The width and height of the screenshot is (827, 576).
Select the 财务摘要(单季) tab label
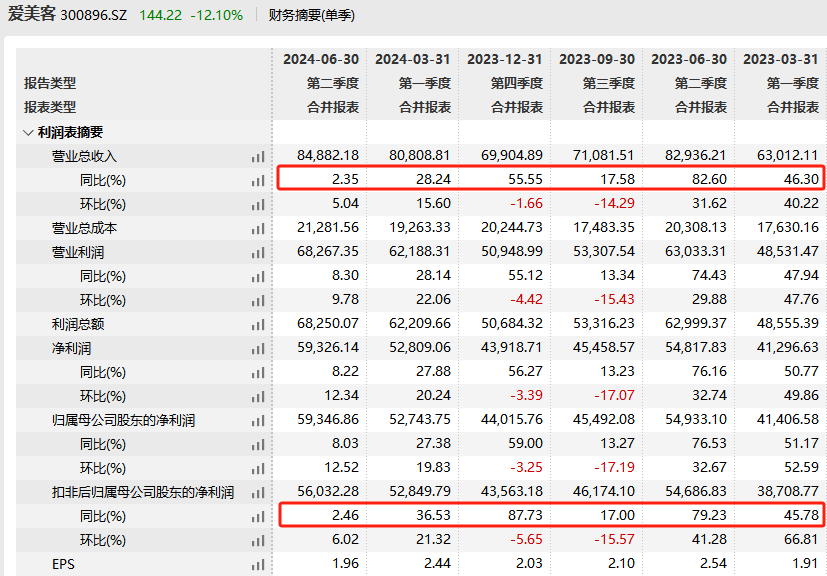coord(311,15)
